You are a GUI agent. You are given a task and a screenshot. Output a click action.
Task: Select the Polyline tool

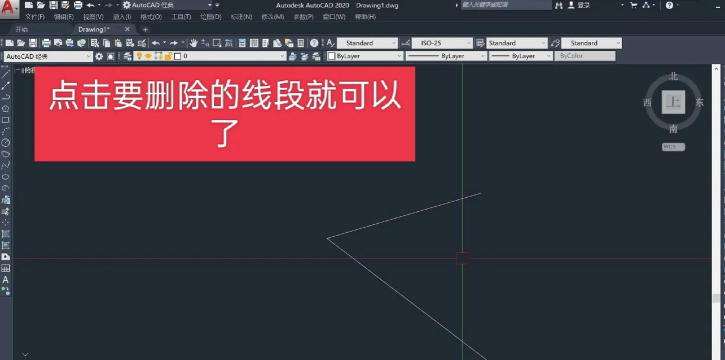coord(6,97)
